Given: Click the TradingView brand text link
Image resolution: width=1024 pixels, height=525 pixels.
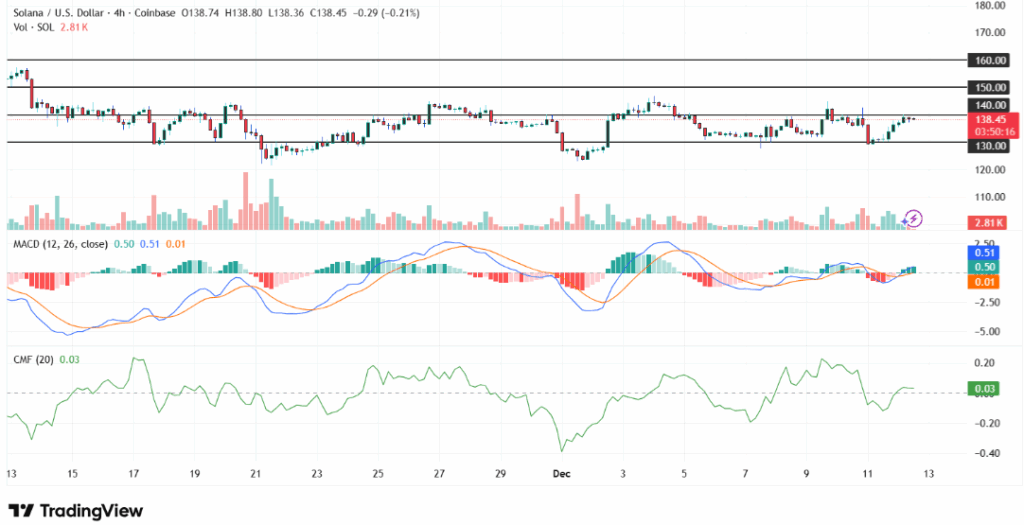Looking at the screenshot, I should (x=92, y=510).
